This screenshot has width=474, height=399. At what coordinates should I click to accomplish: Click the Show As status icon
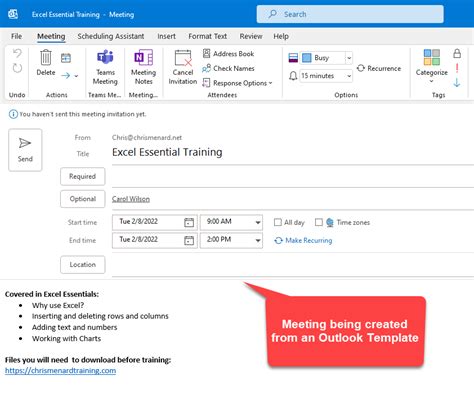(293, 58)
